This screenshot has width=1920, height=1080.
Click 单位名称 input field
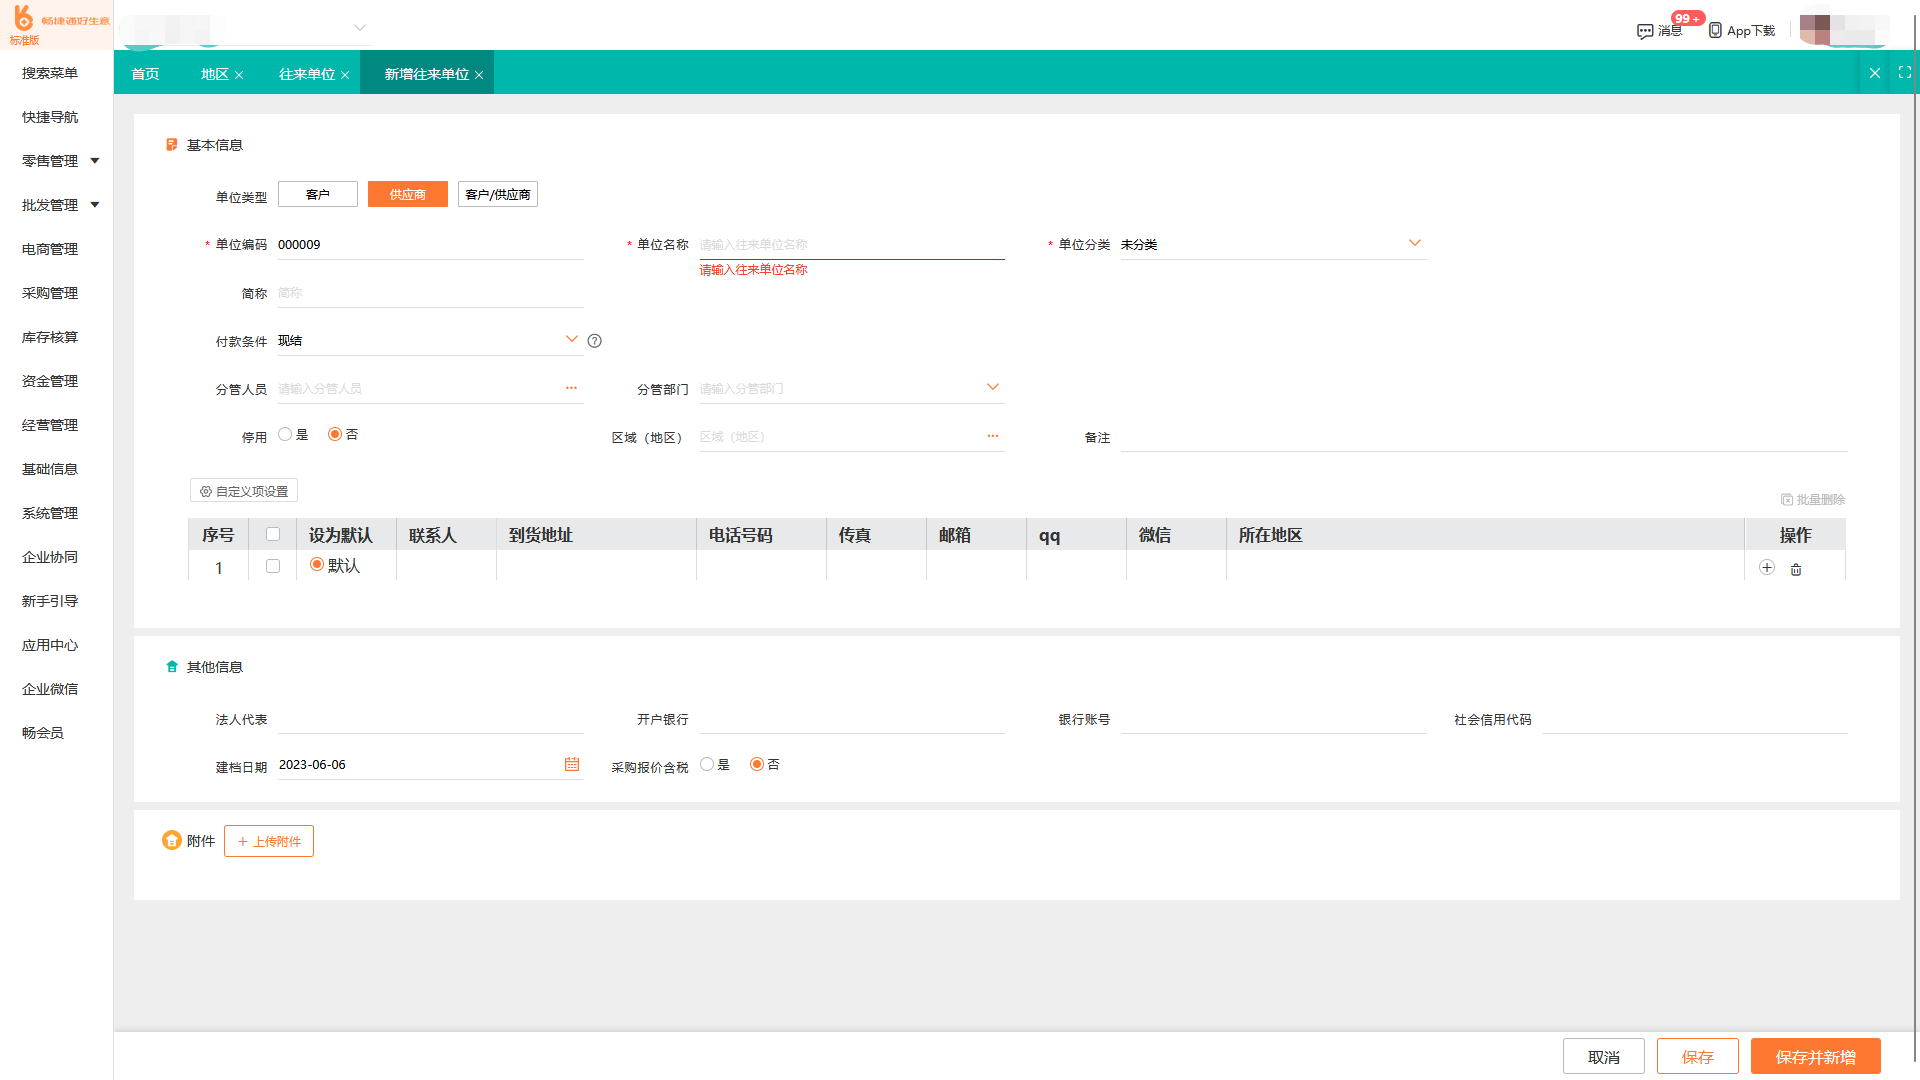pos(851,244)
